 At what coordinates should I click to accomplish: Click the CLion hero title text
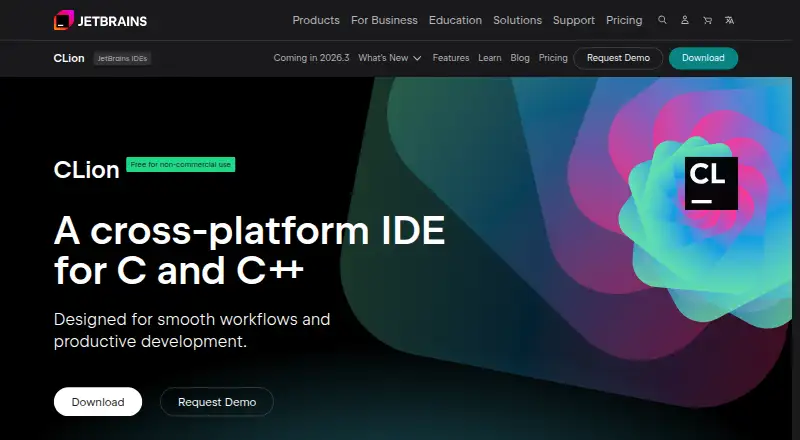pos(86,169)
